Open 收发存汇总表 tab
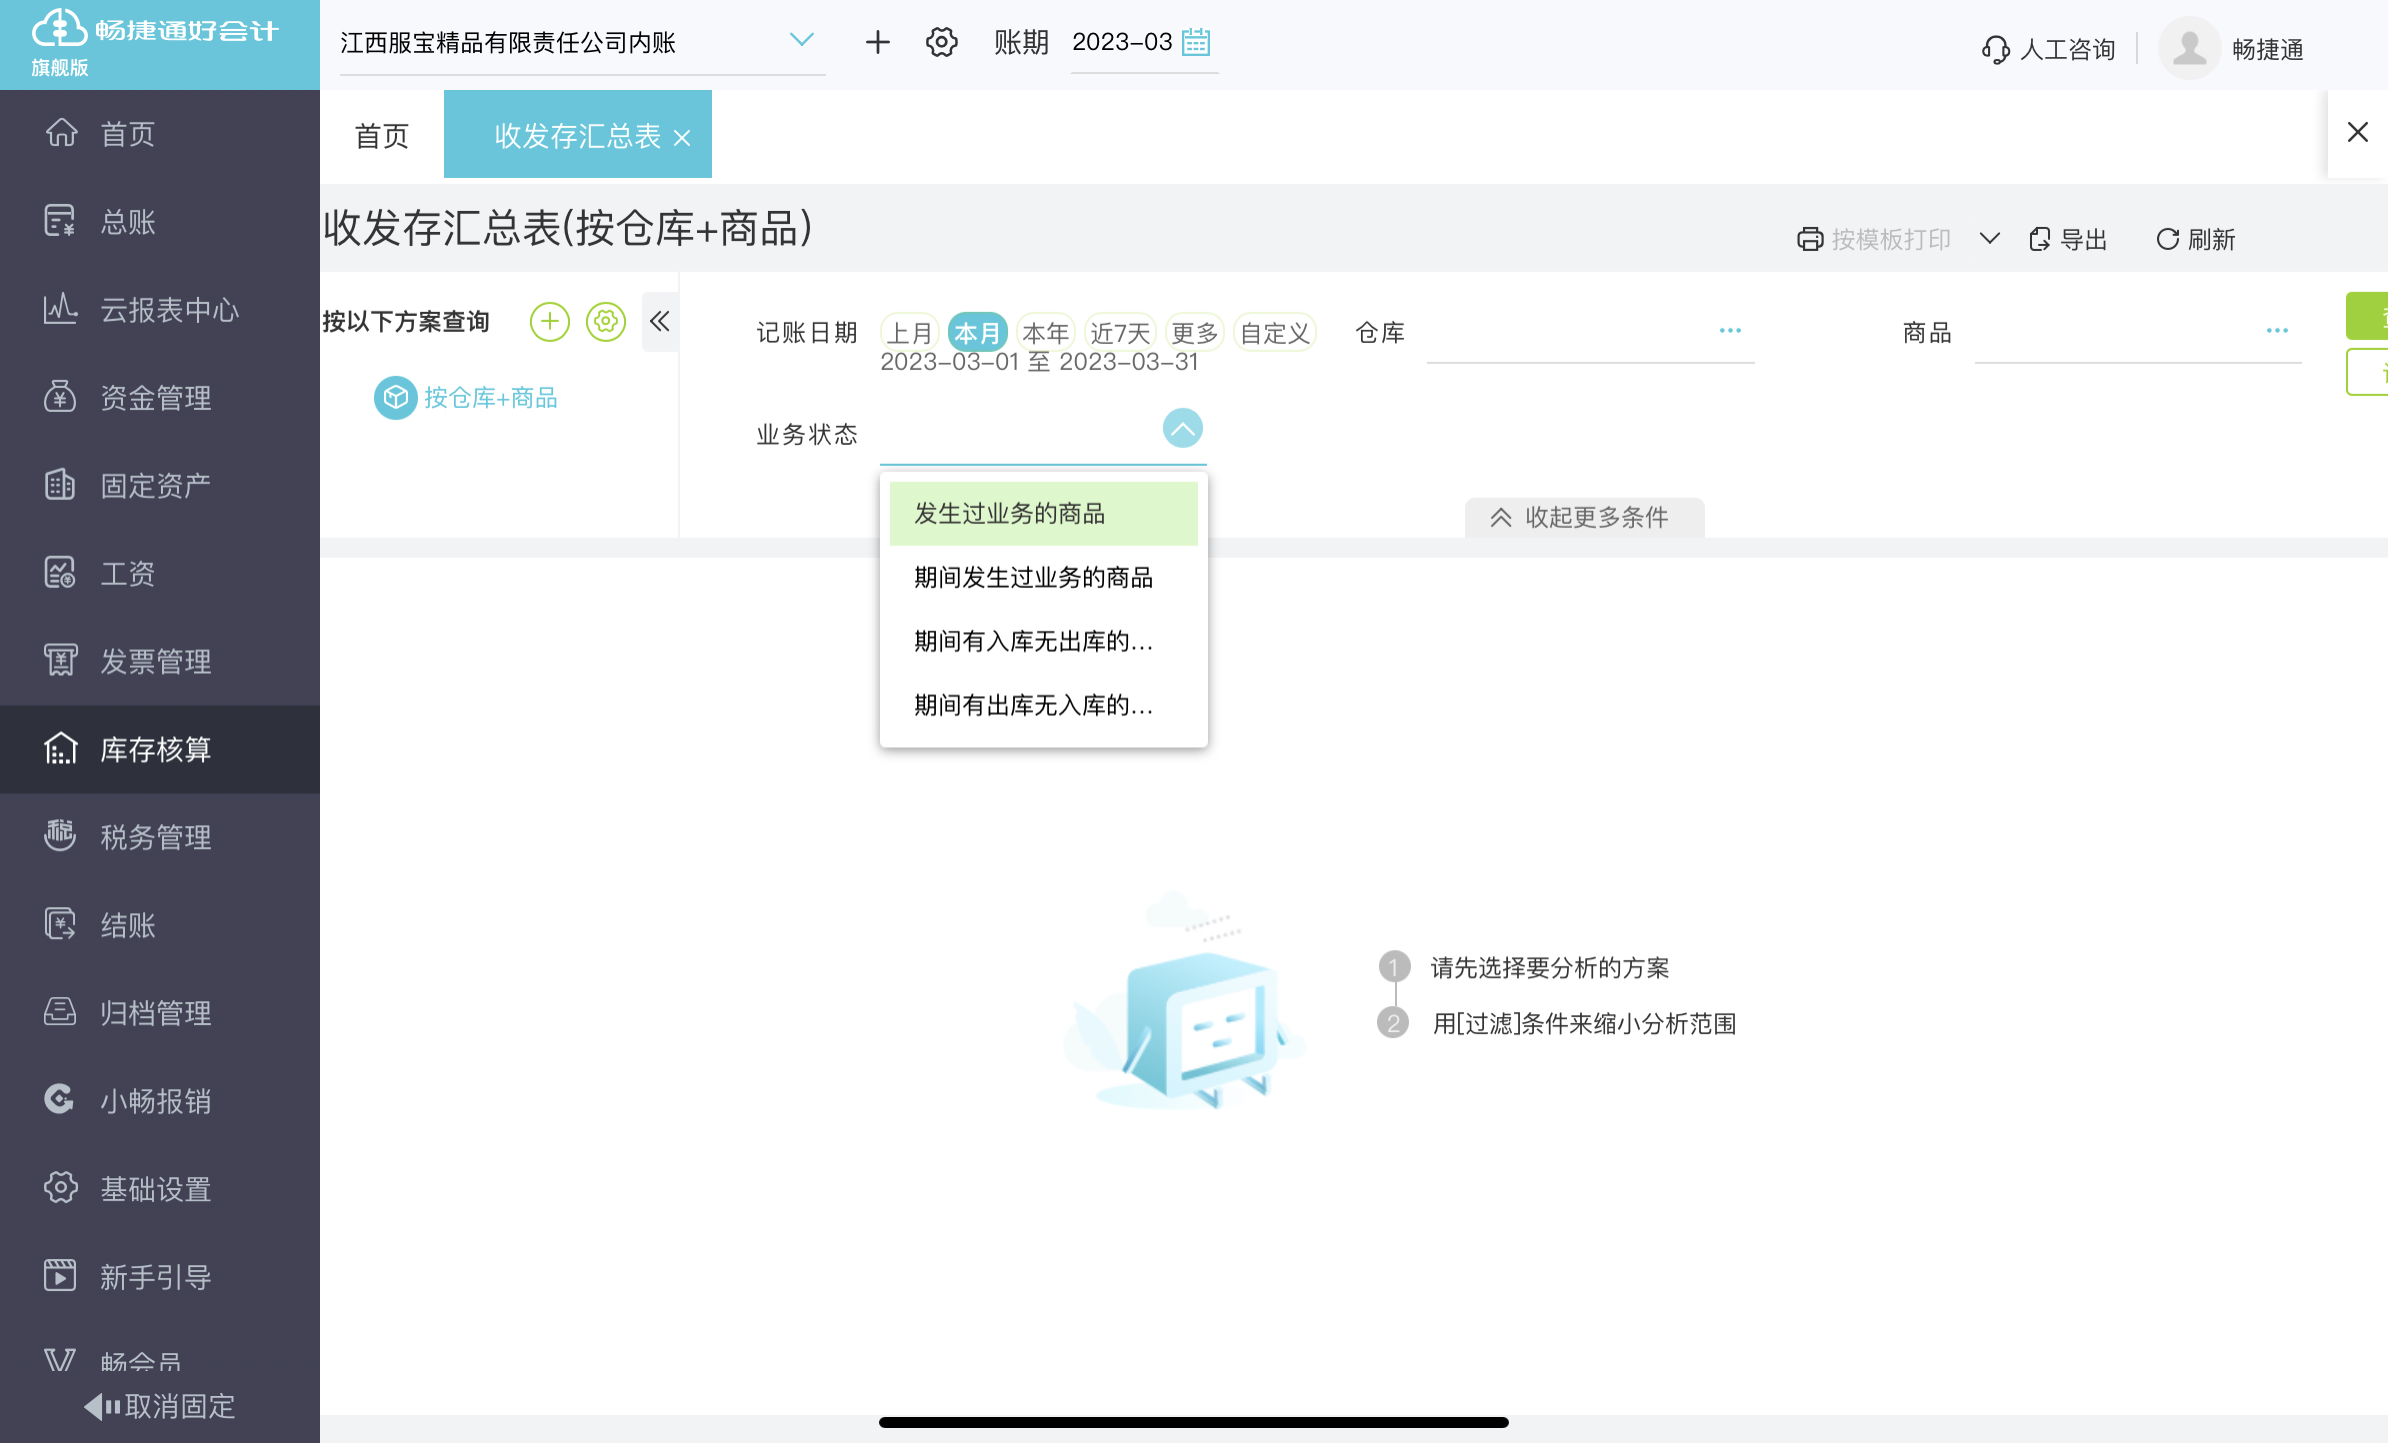Viewport: 2388px width, 1443px height. [x=577, y=136]
